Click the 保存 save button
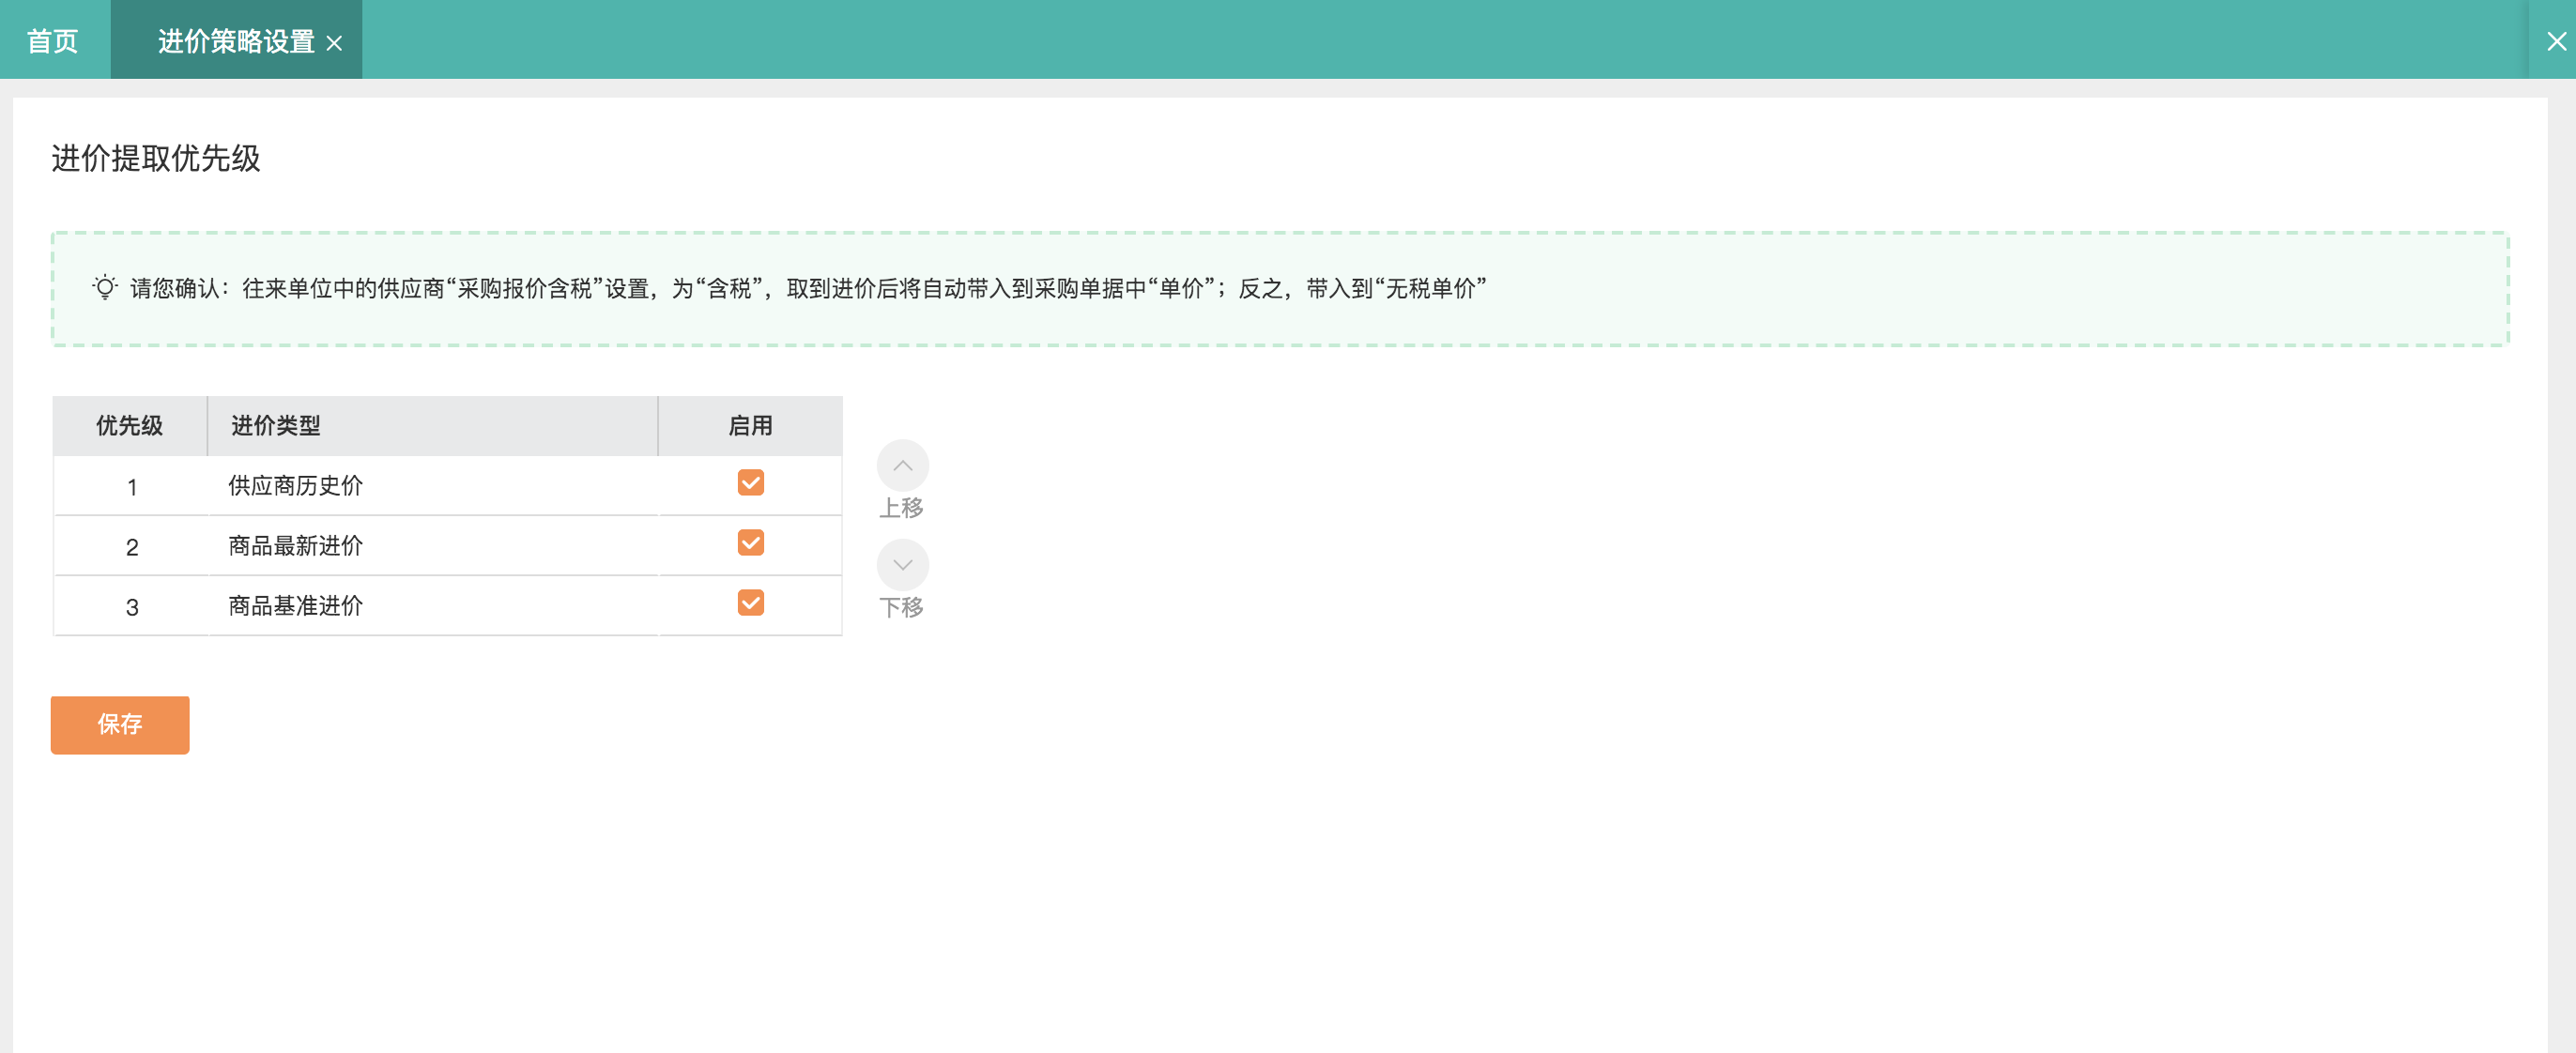Viewport: 2576px width, 1053px height. click(120, 723)
